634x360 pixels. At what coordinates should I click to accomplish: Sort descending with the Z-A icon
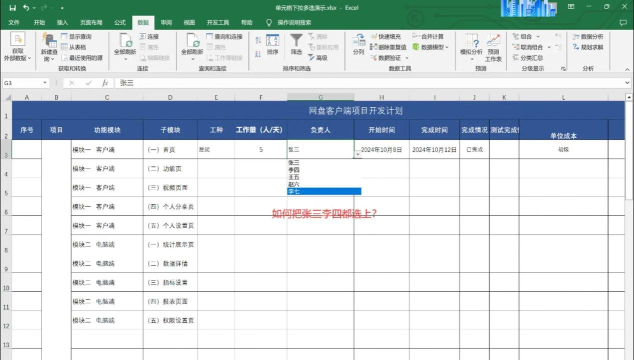tap(258, 54)
